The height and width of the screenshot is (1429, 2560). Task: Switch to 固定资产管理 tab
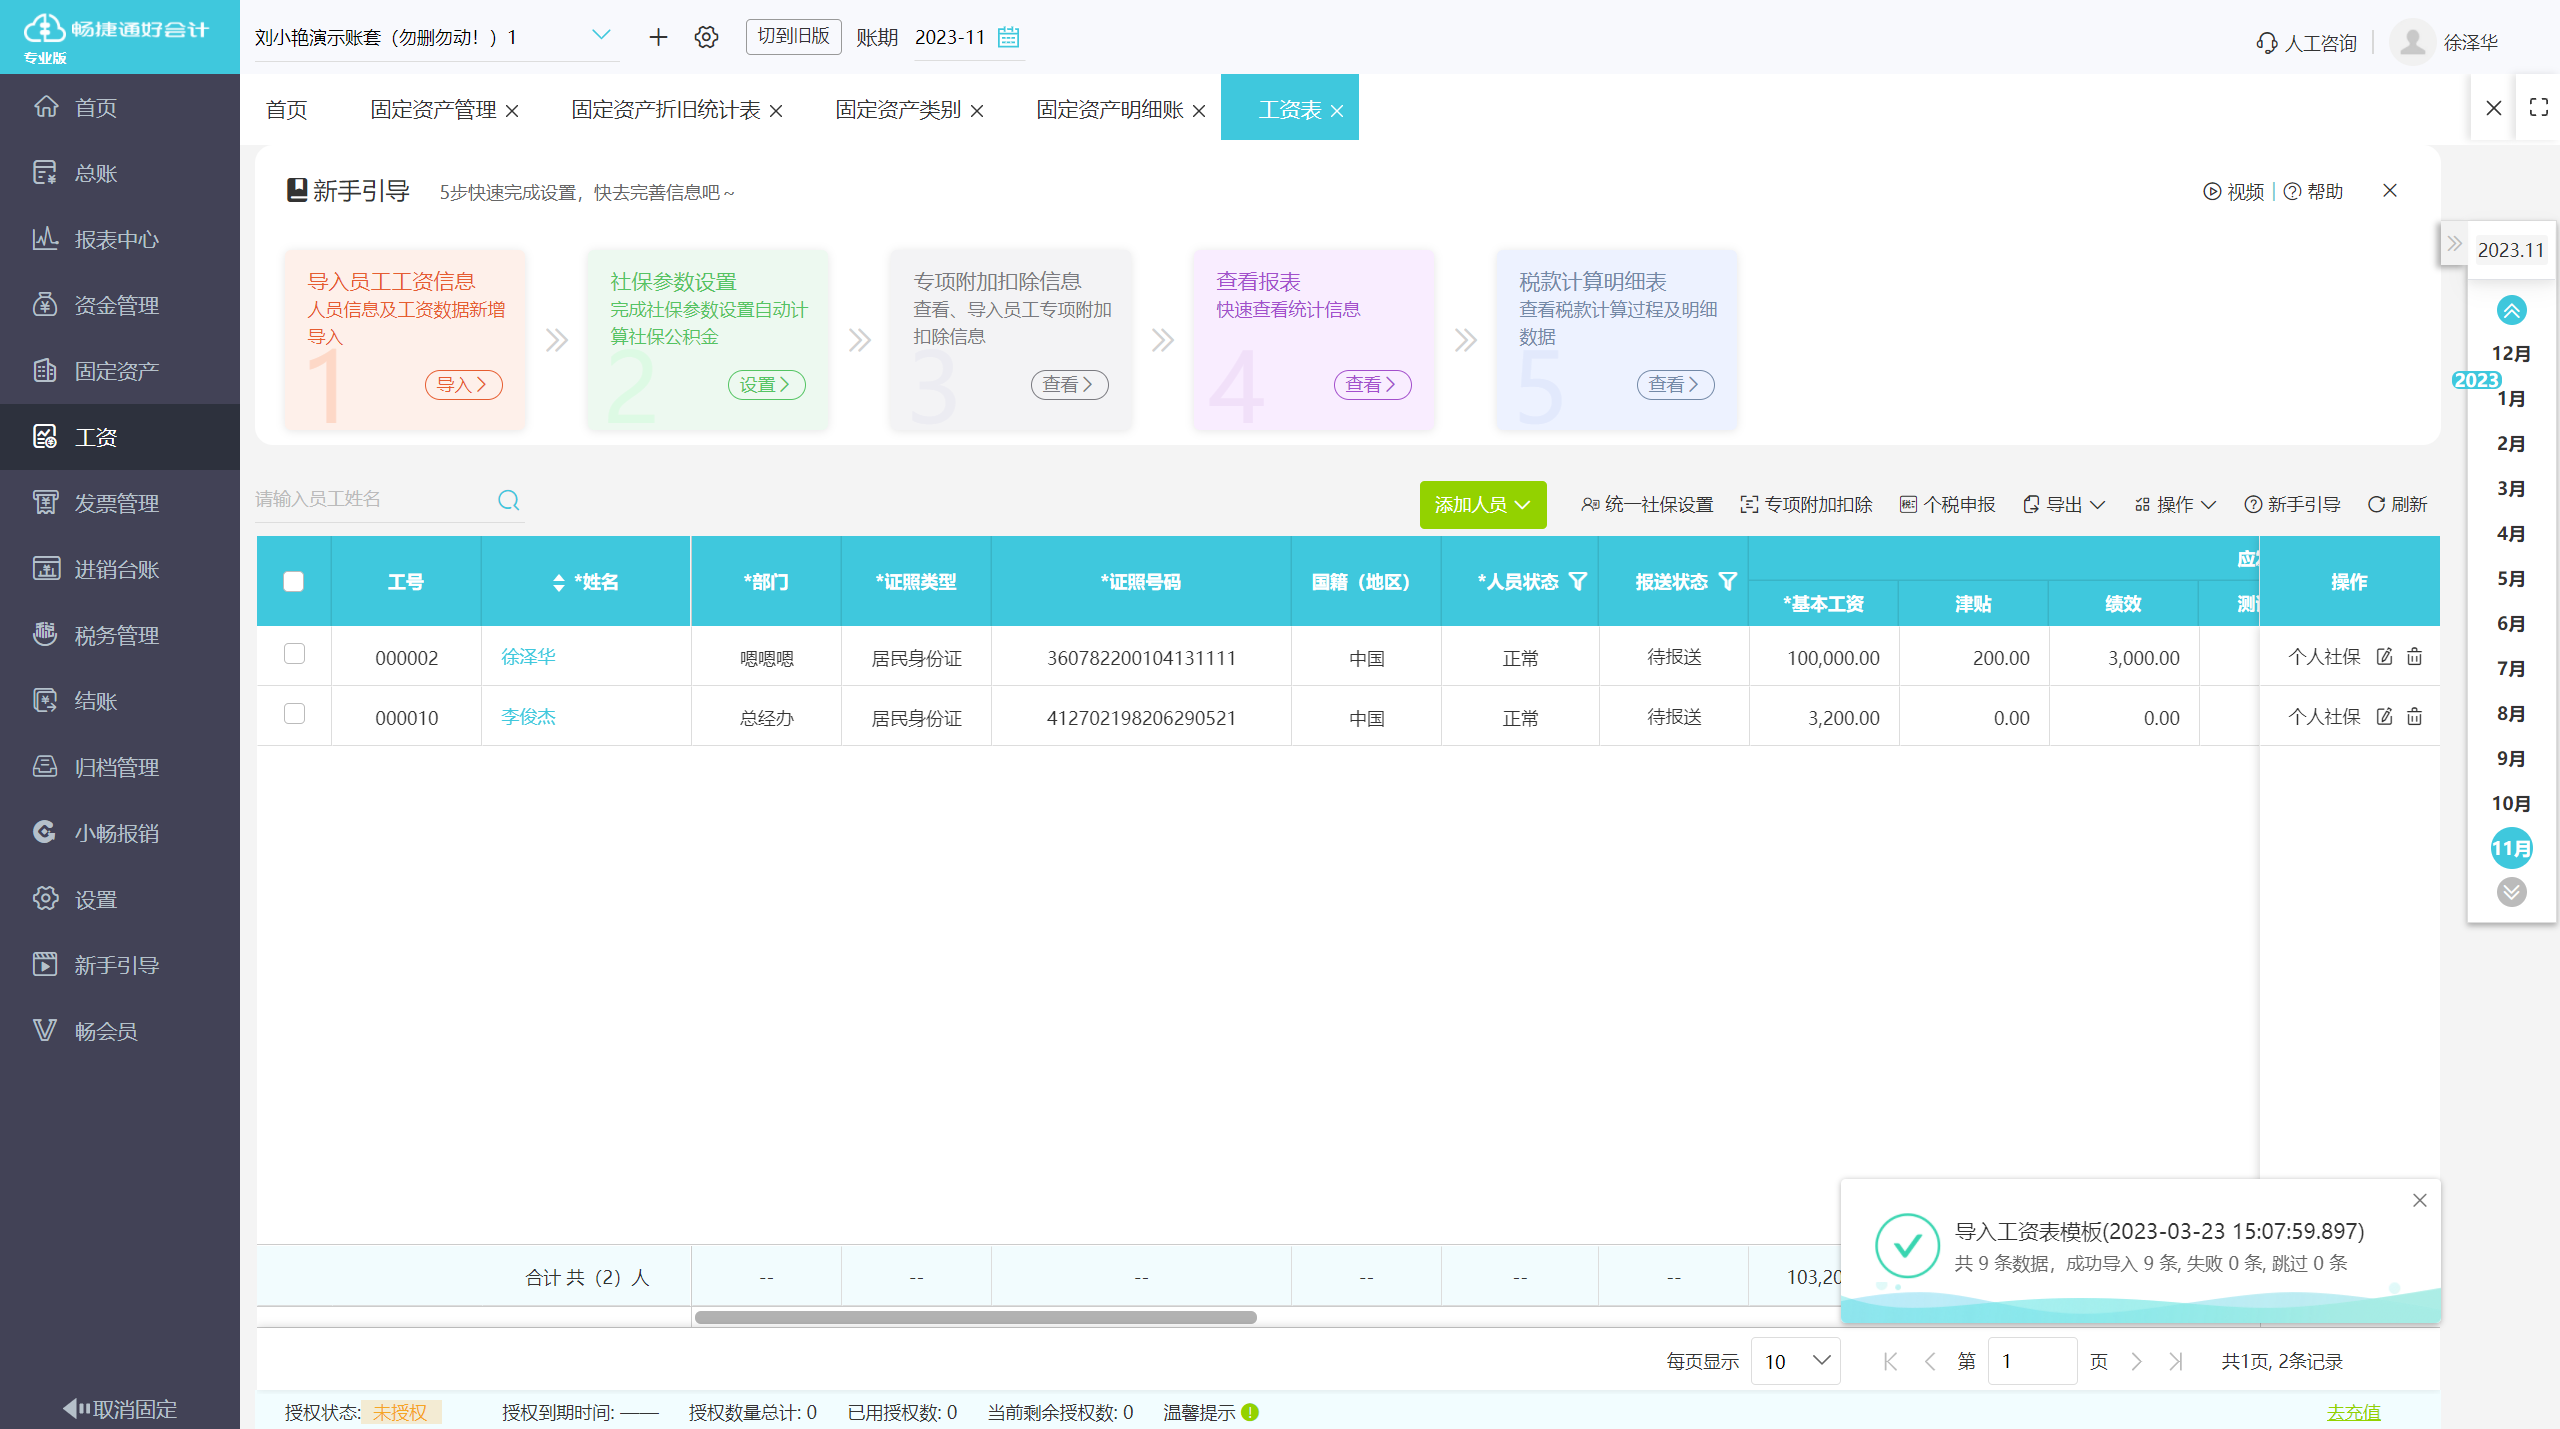436,109
